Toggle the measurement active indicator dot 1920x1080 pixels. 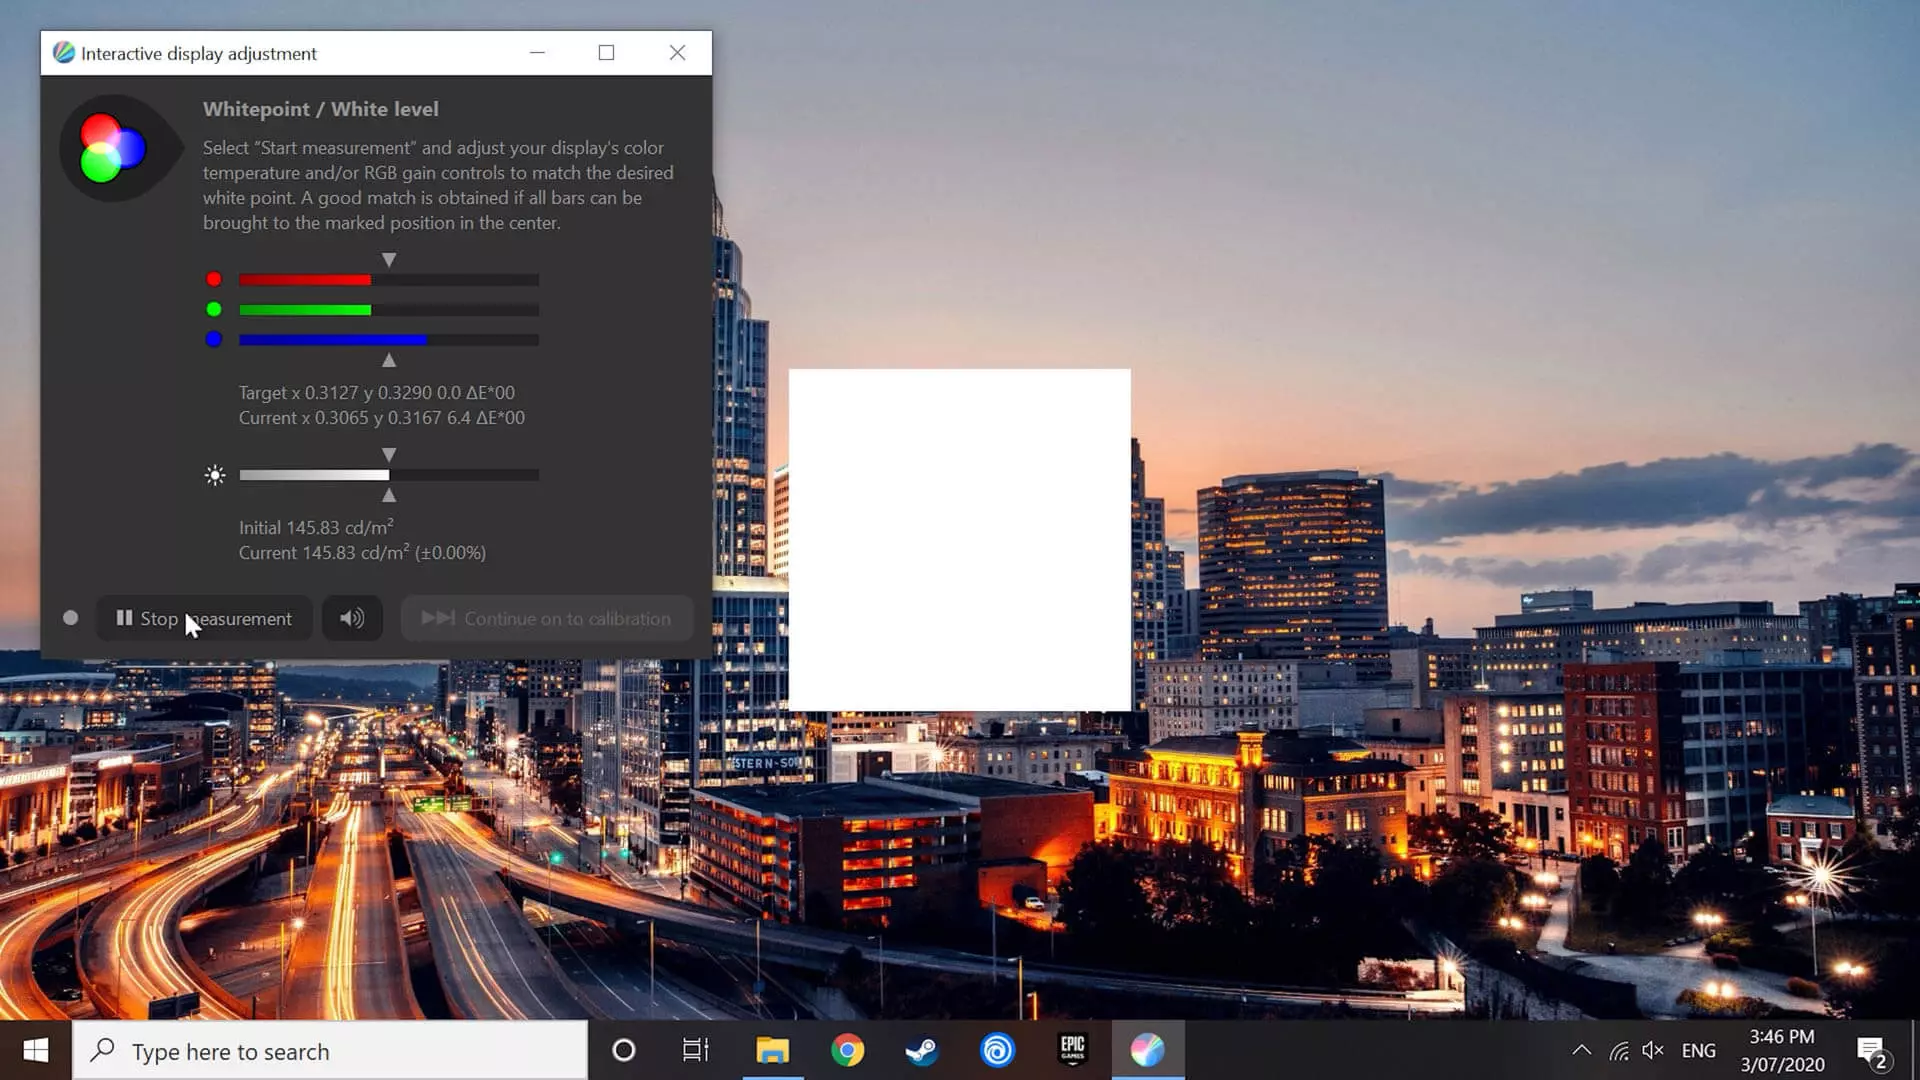pos(70,618)
